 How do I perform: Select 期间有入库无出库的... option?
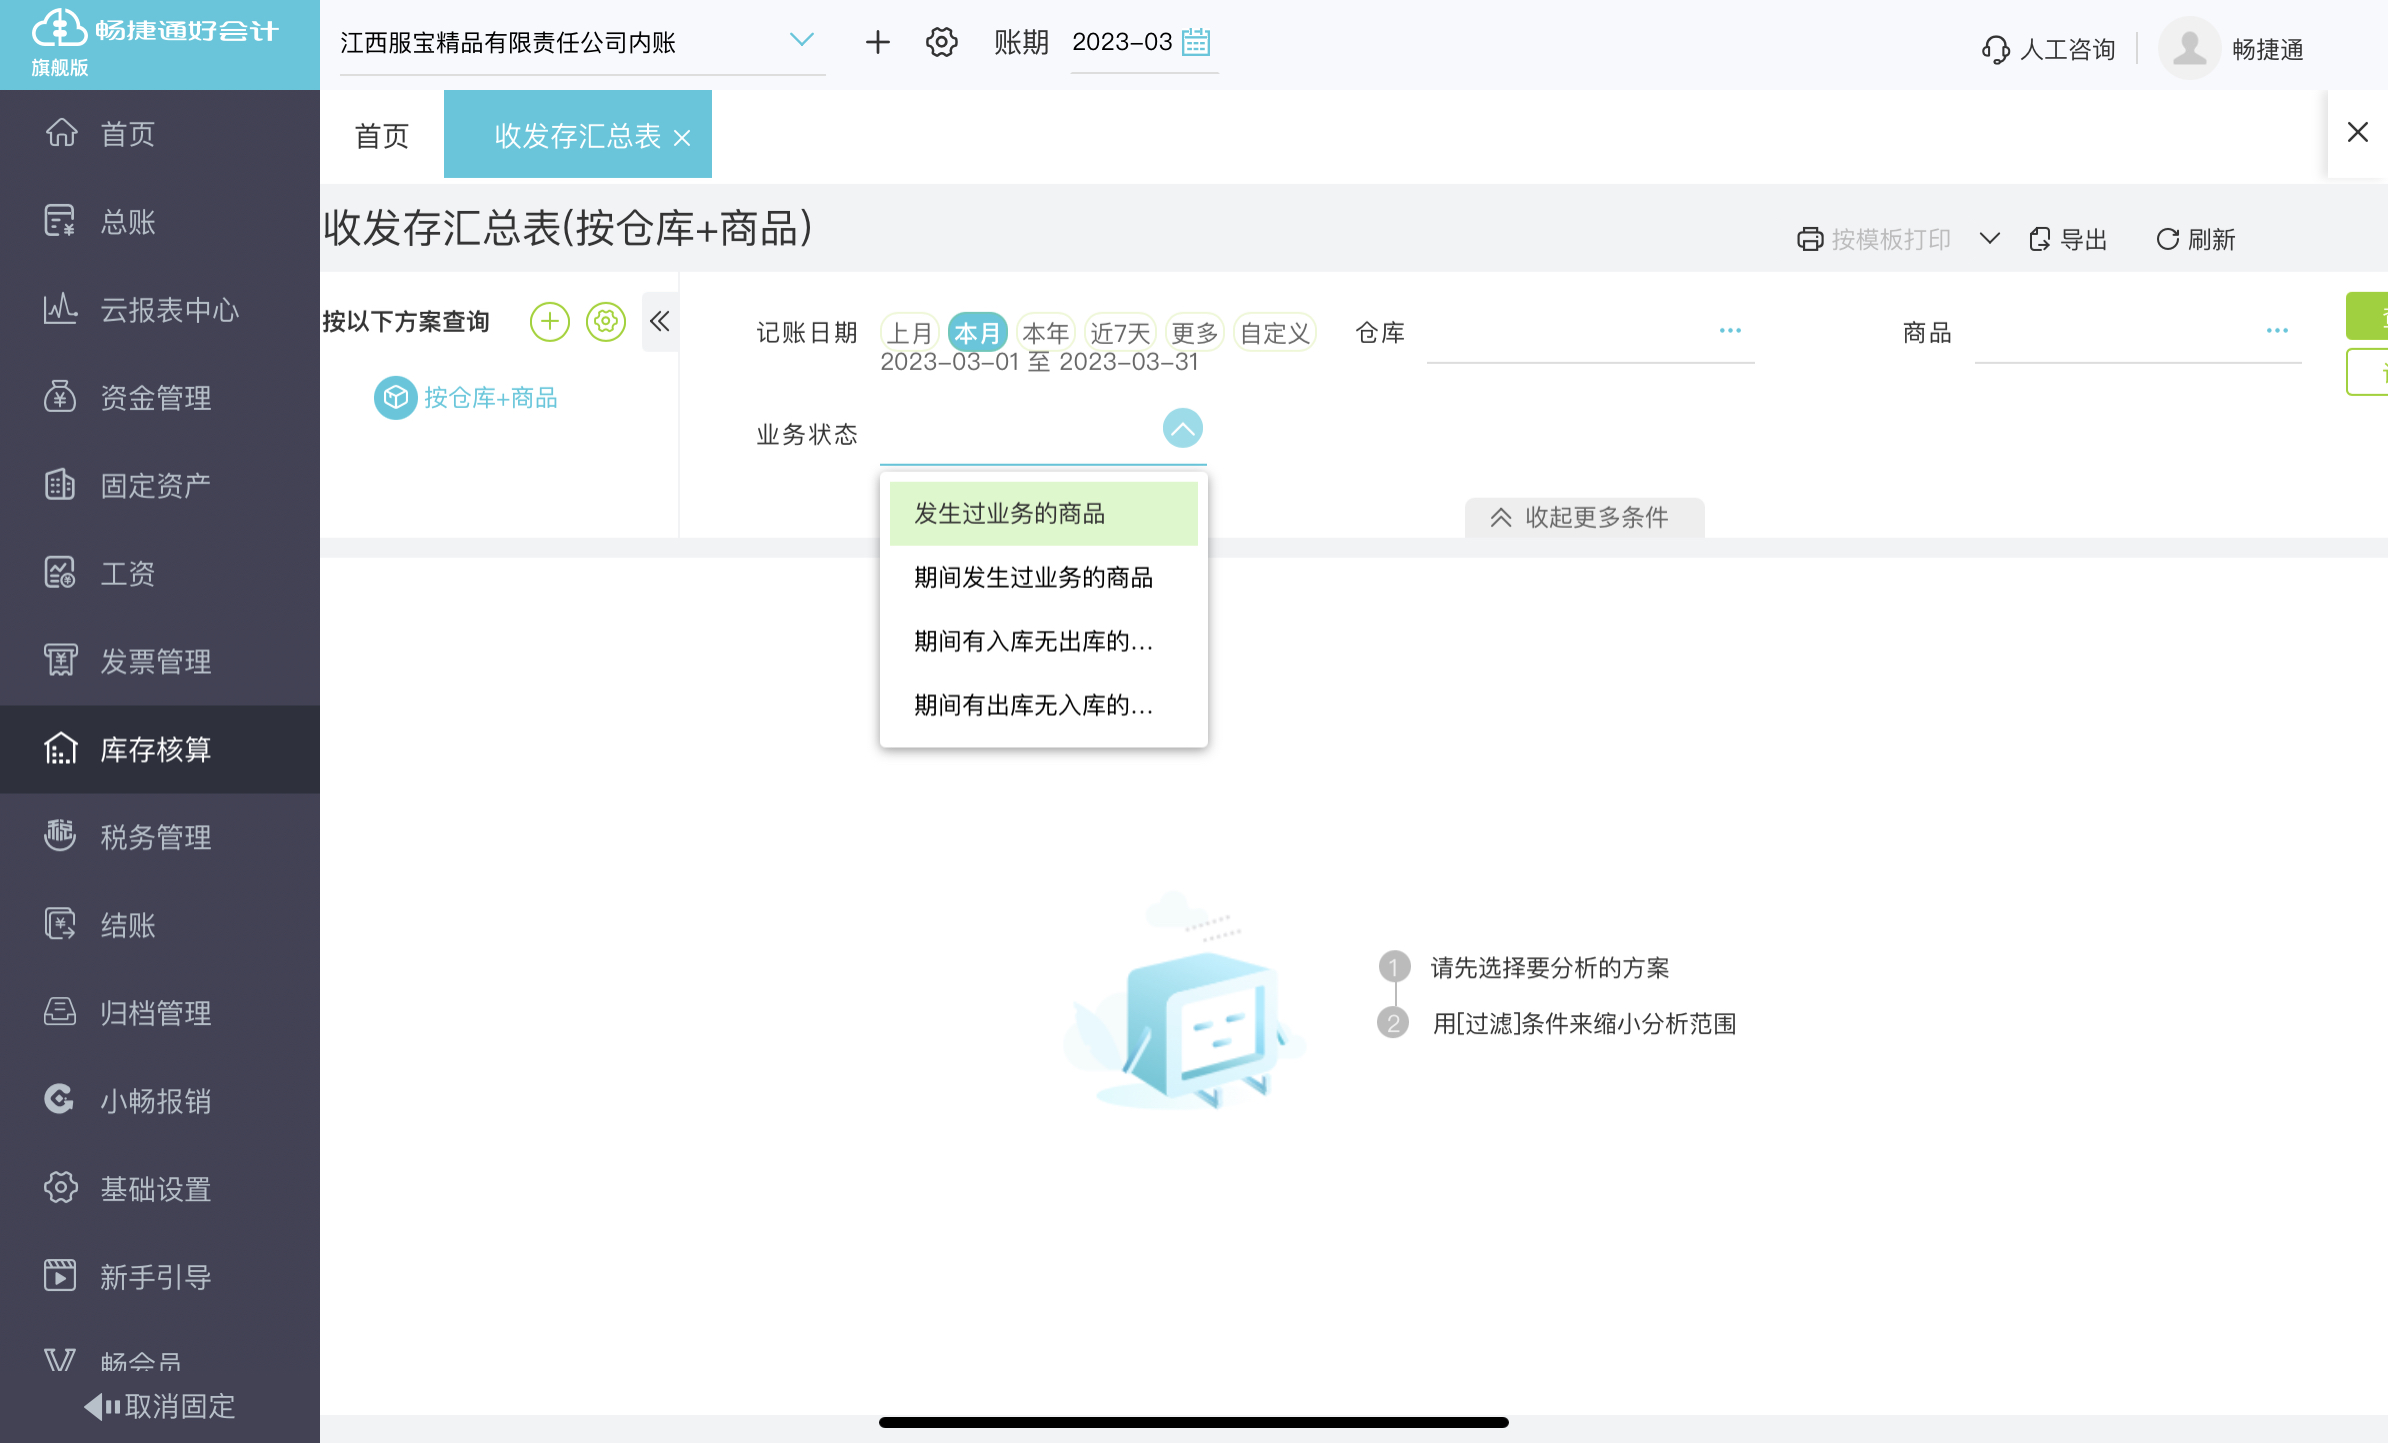click(x=1032, y=641)
